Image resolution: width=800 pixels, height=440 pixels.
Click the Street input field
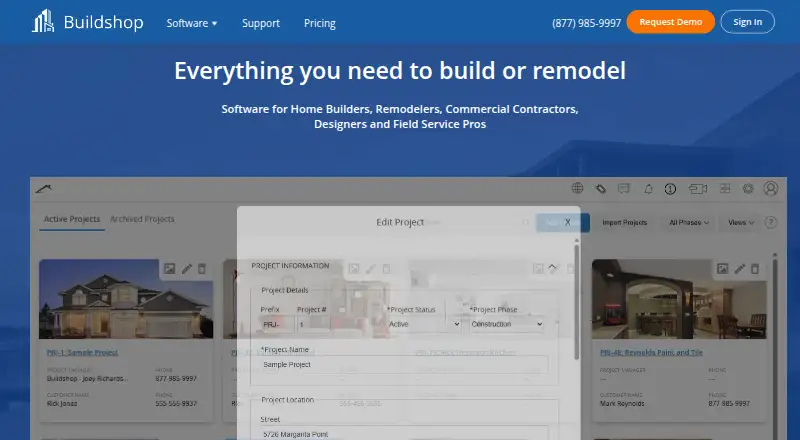point(404,434)
